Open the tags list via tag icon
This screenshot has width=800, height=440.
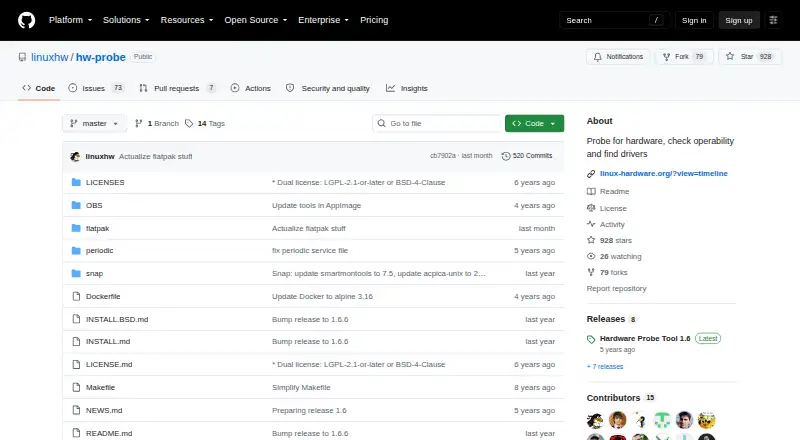[x=189, y=124]
